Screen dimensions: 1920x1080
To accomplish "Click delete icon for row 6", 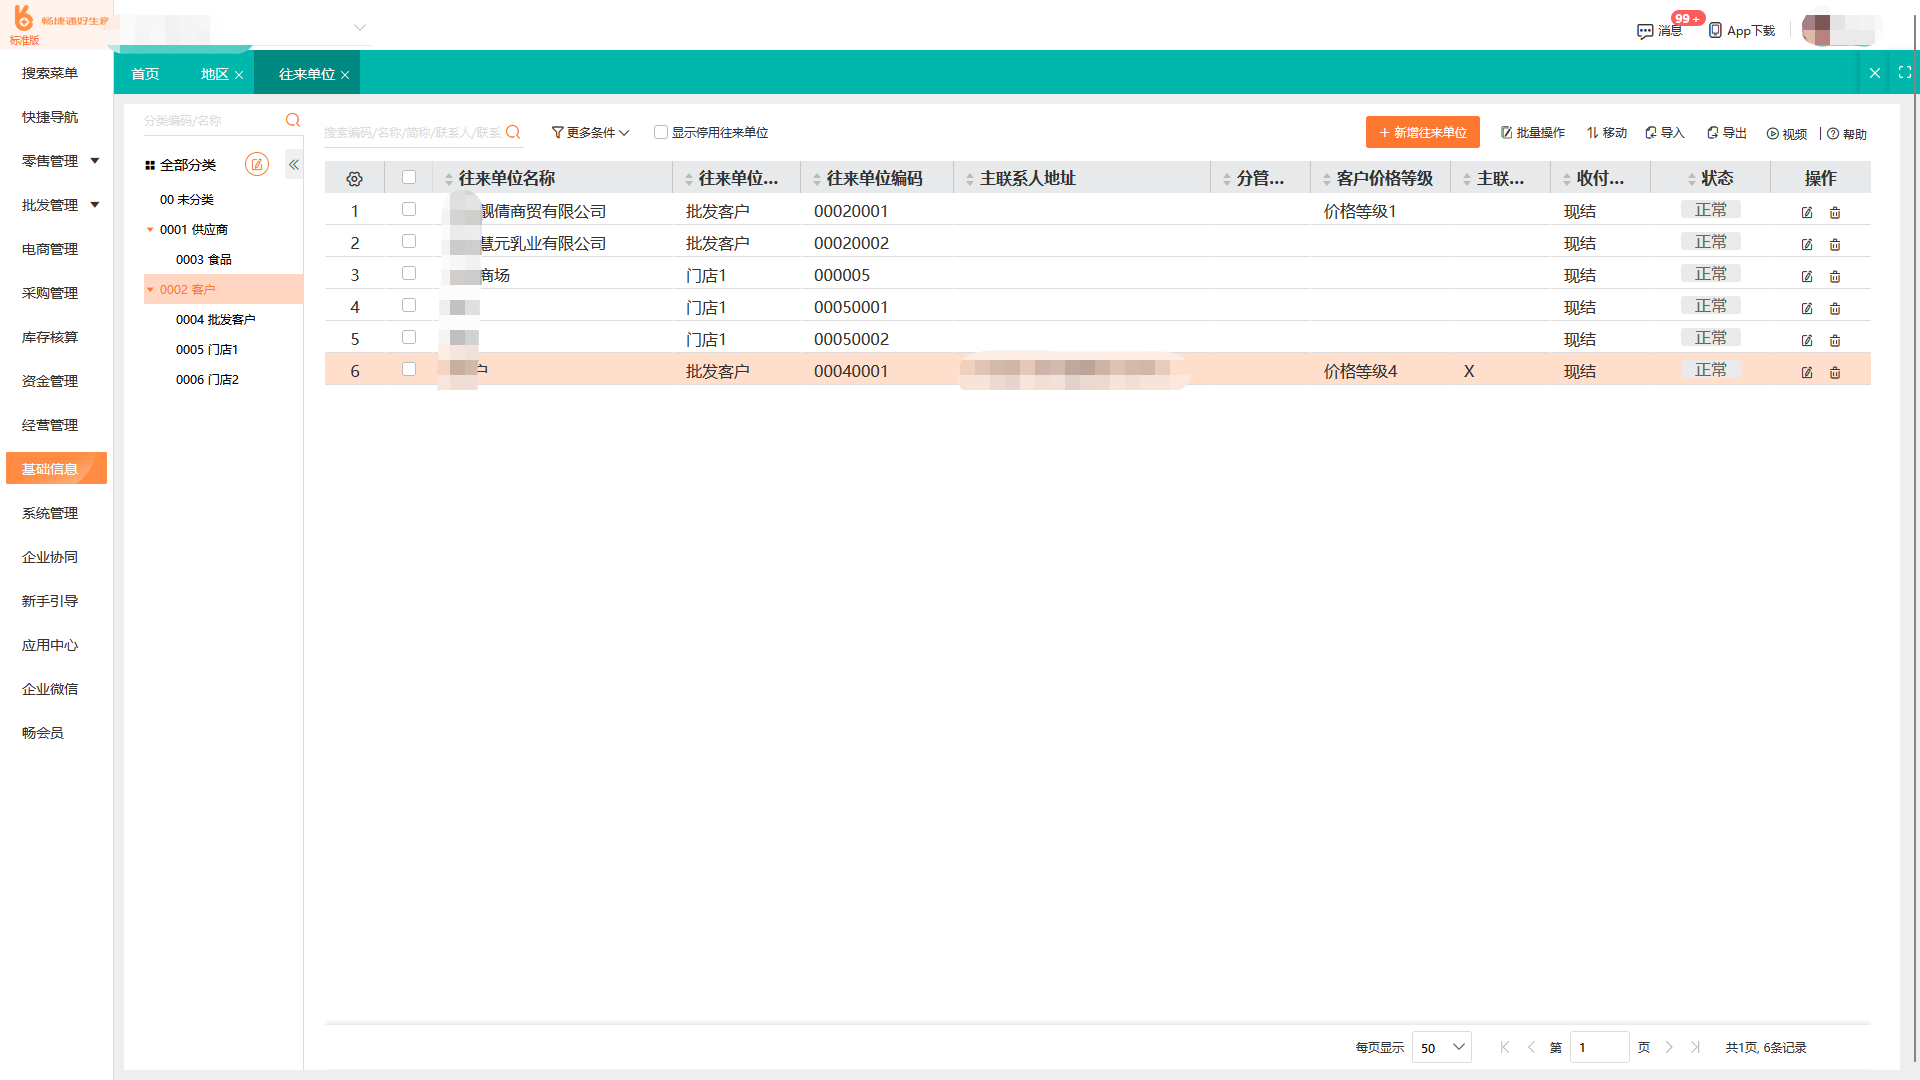I will (x=1834, y=372).
